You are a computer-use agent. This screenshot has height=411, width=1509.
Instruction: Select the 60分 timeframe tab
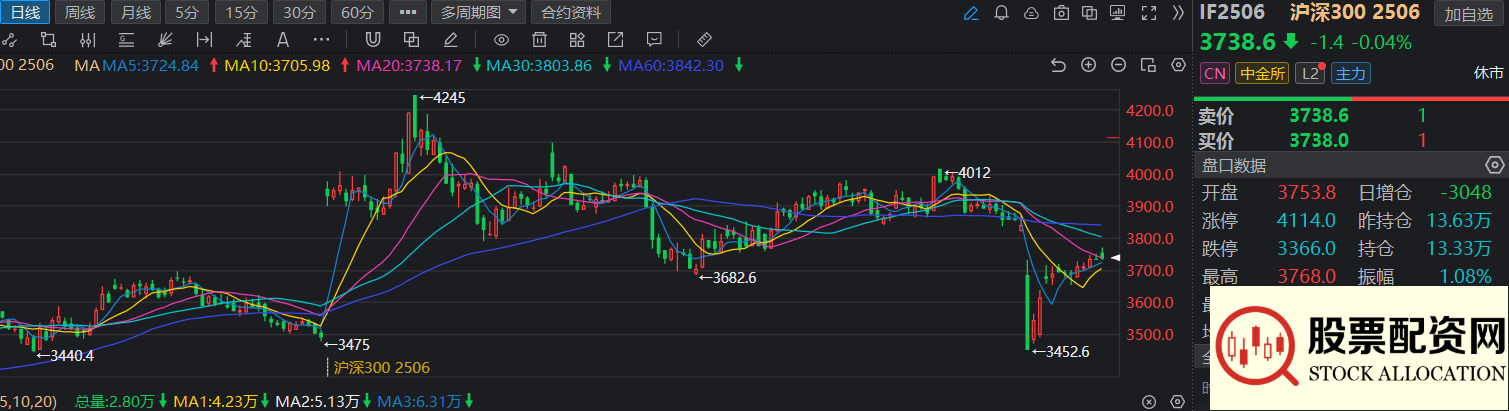pyautogui.click(x=357, y=13)
